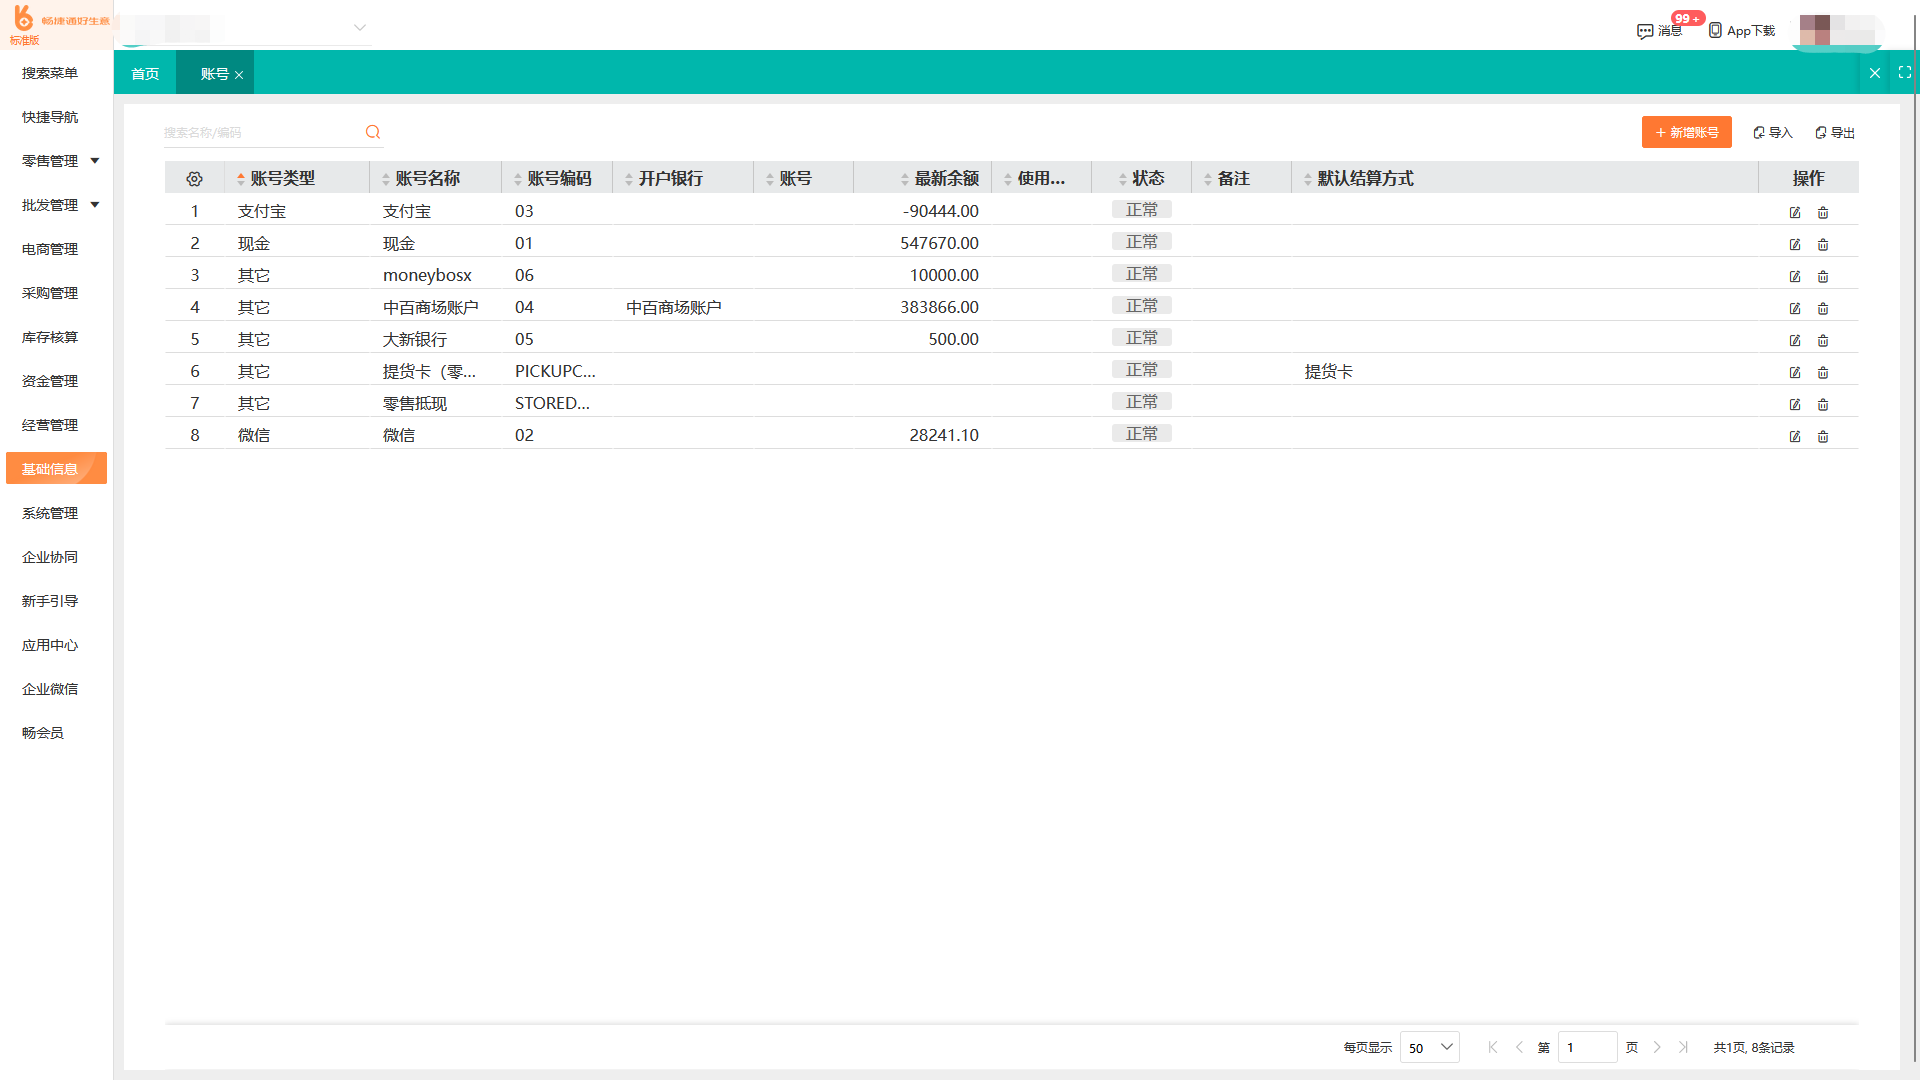
Task: Click the search magnifier icon
Action: point(373,132)
